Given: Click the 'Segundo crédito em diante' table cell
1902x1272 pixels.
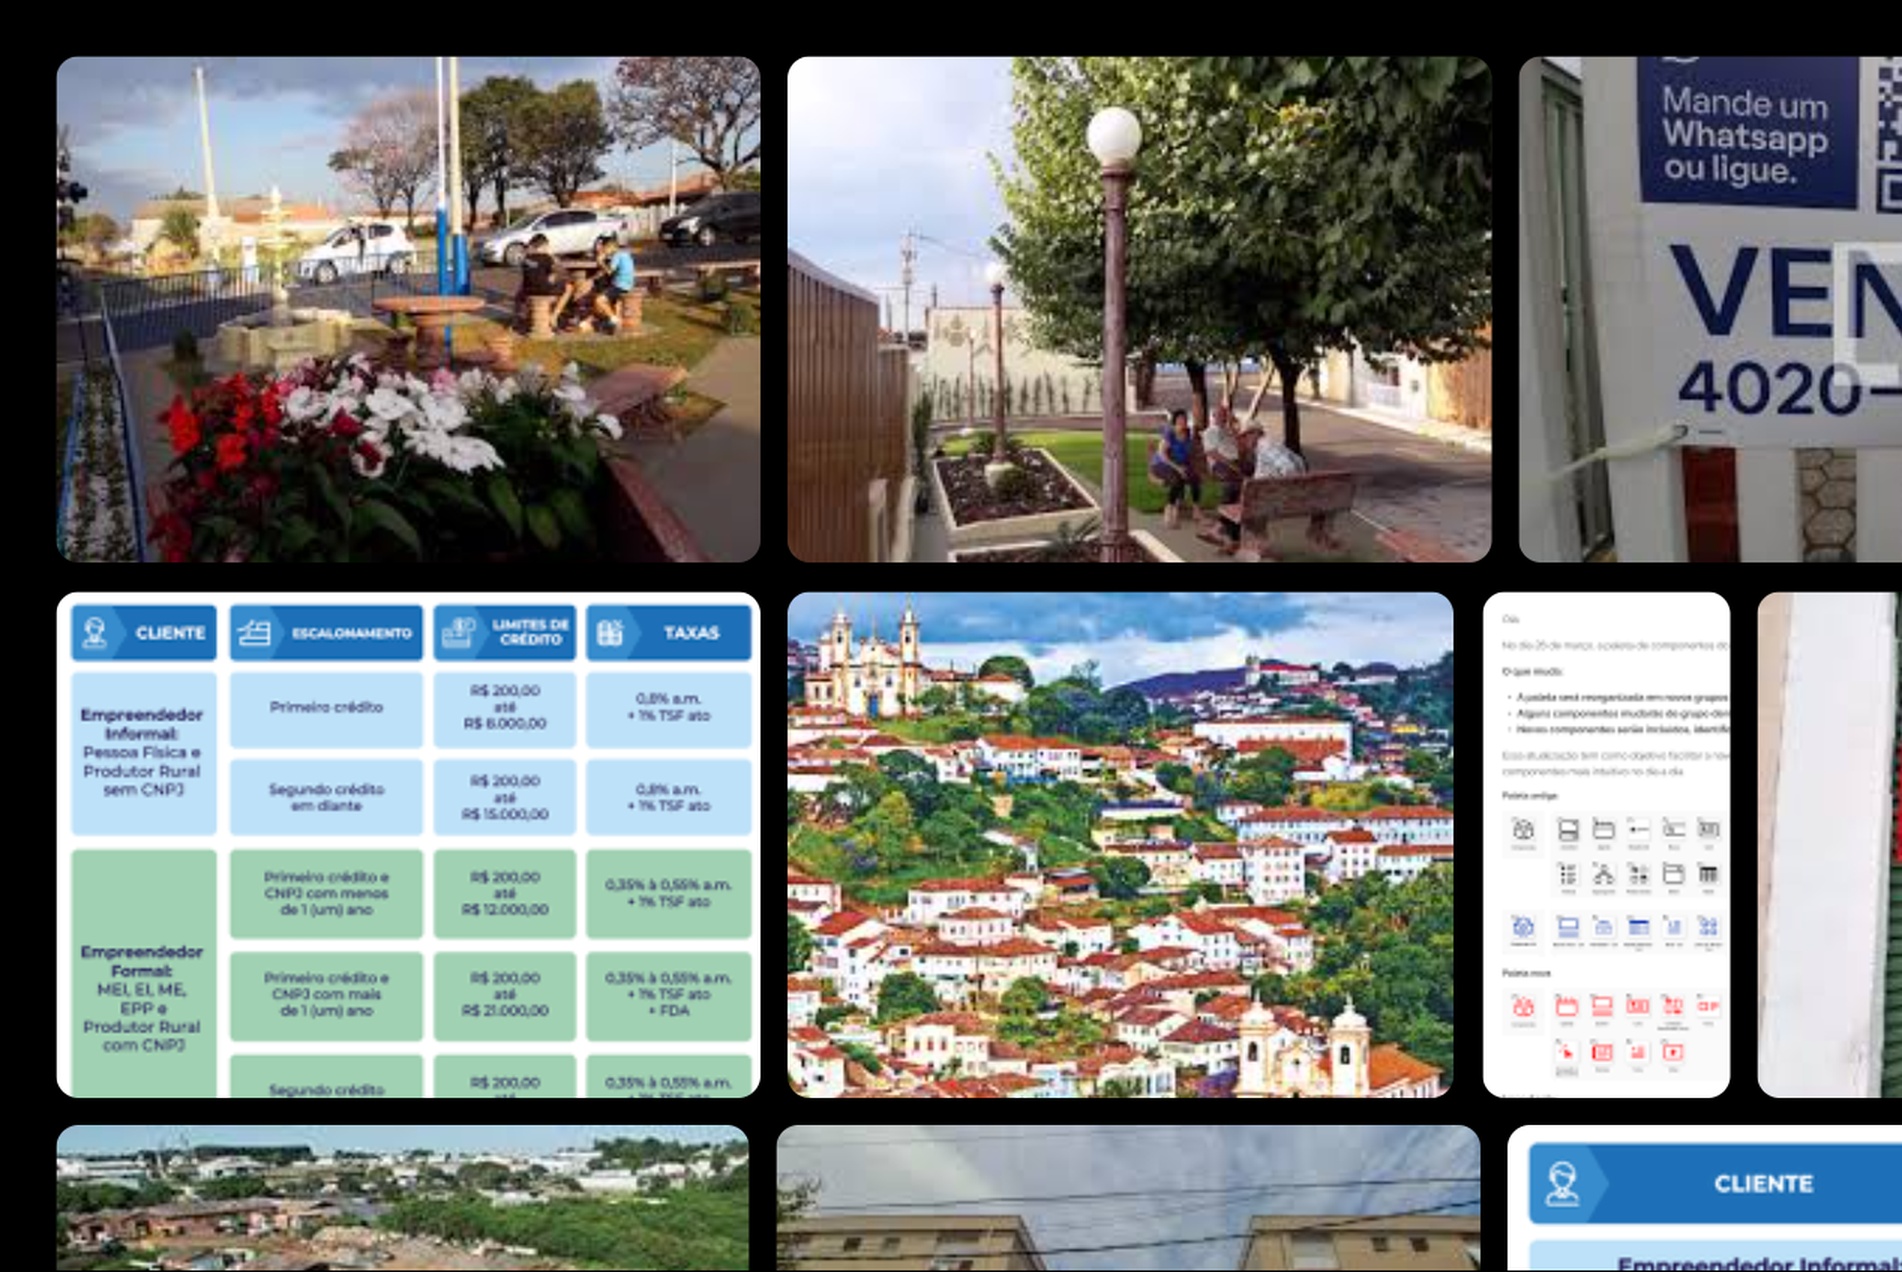Looking at the screenshot, I should [x=326, y=797].
